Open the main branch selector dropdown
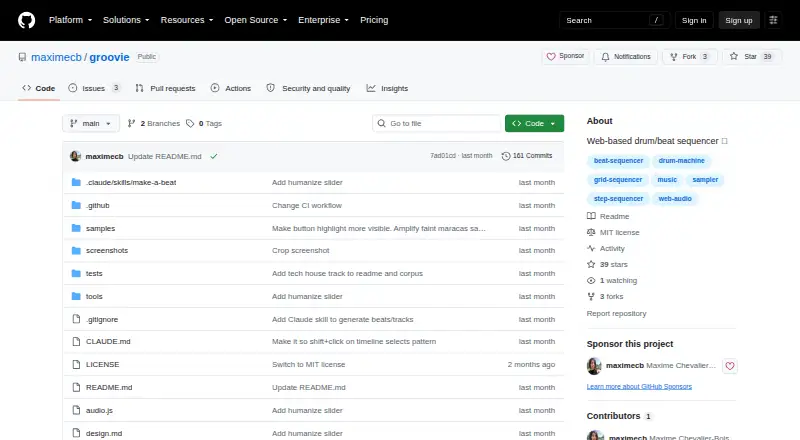Screen dimensions: 800x440 pyautogui.click(x=91, y=124)
